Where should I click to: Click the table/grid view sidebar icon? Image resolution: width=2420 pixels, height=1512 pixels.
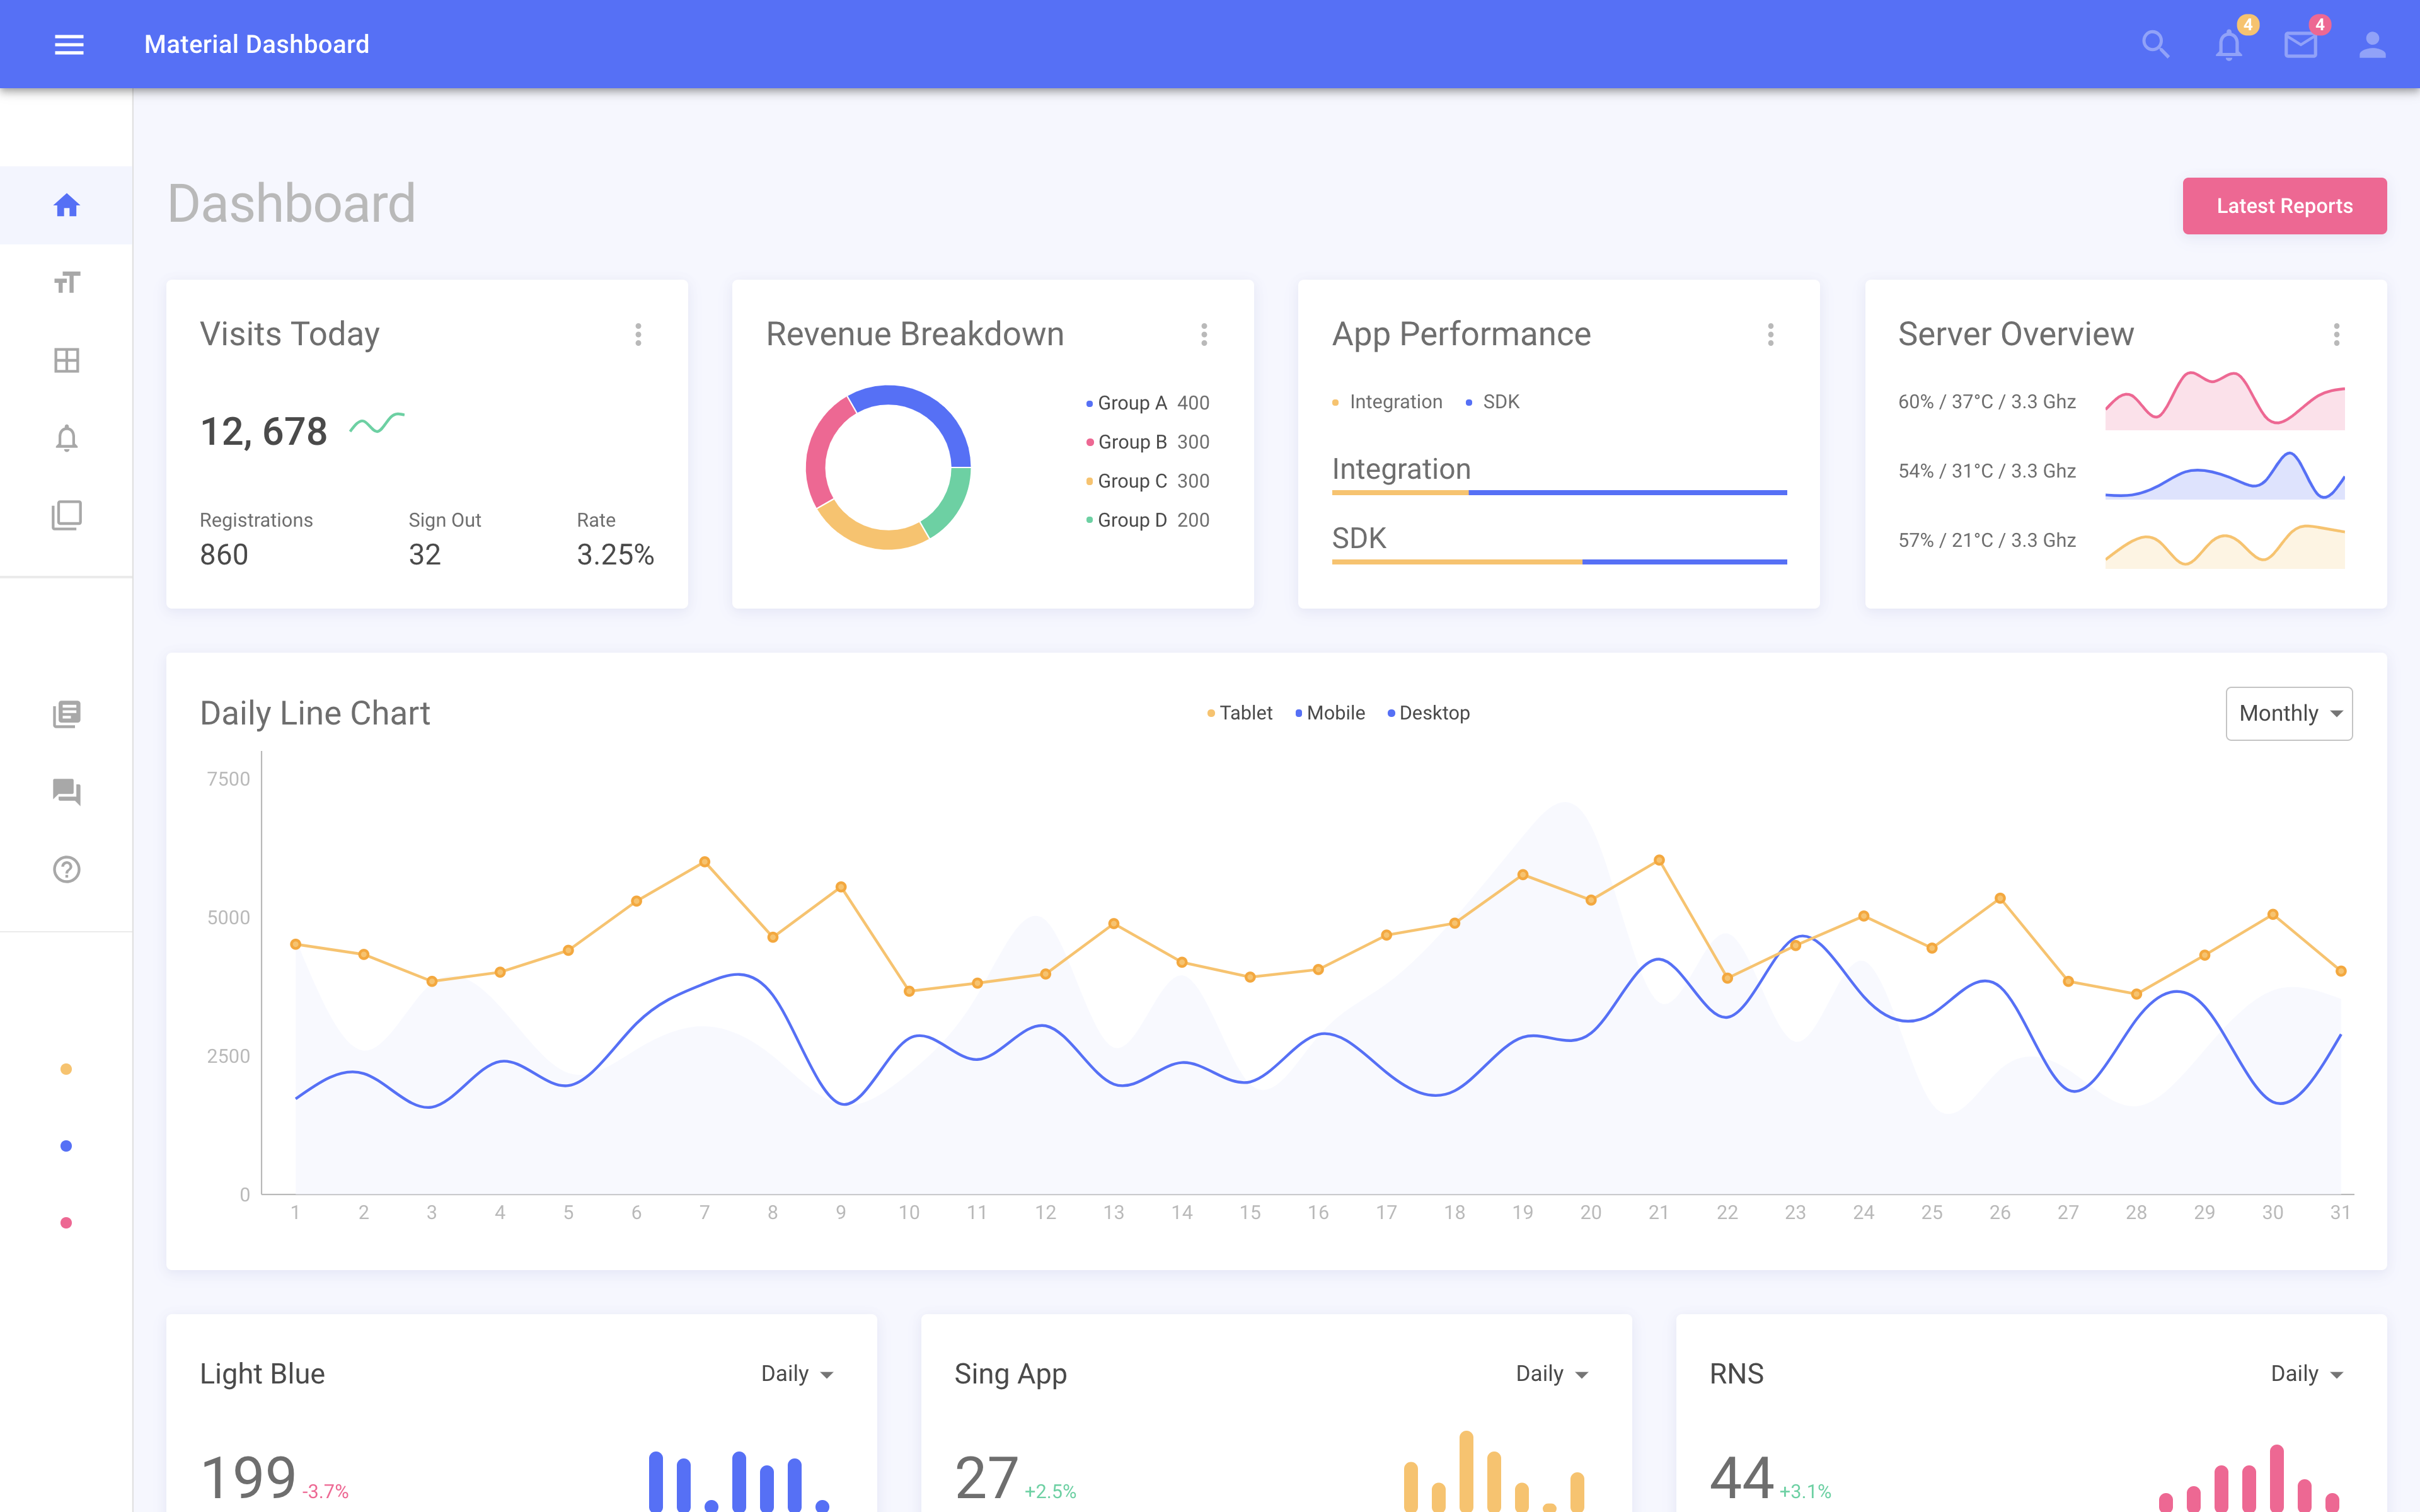[x=66, y=360]
